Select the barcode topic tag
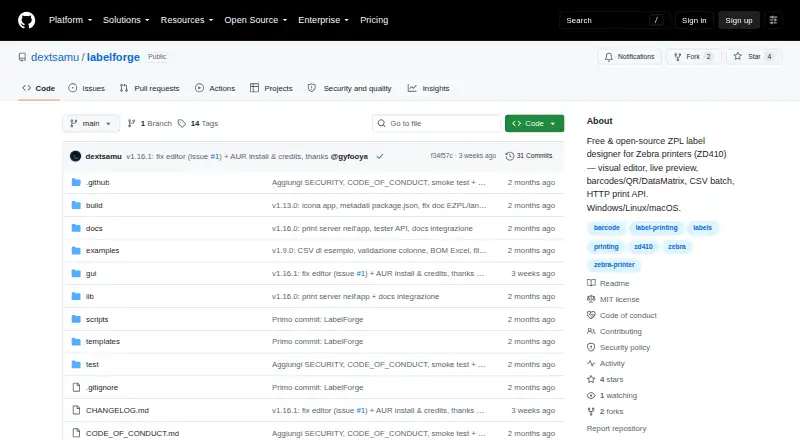Viewport: 800px width, 440px height. click(x=607, y=228)
